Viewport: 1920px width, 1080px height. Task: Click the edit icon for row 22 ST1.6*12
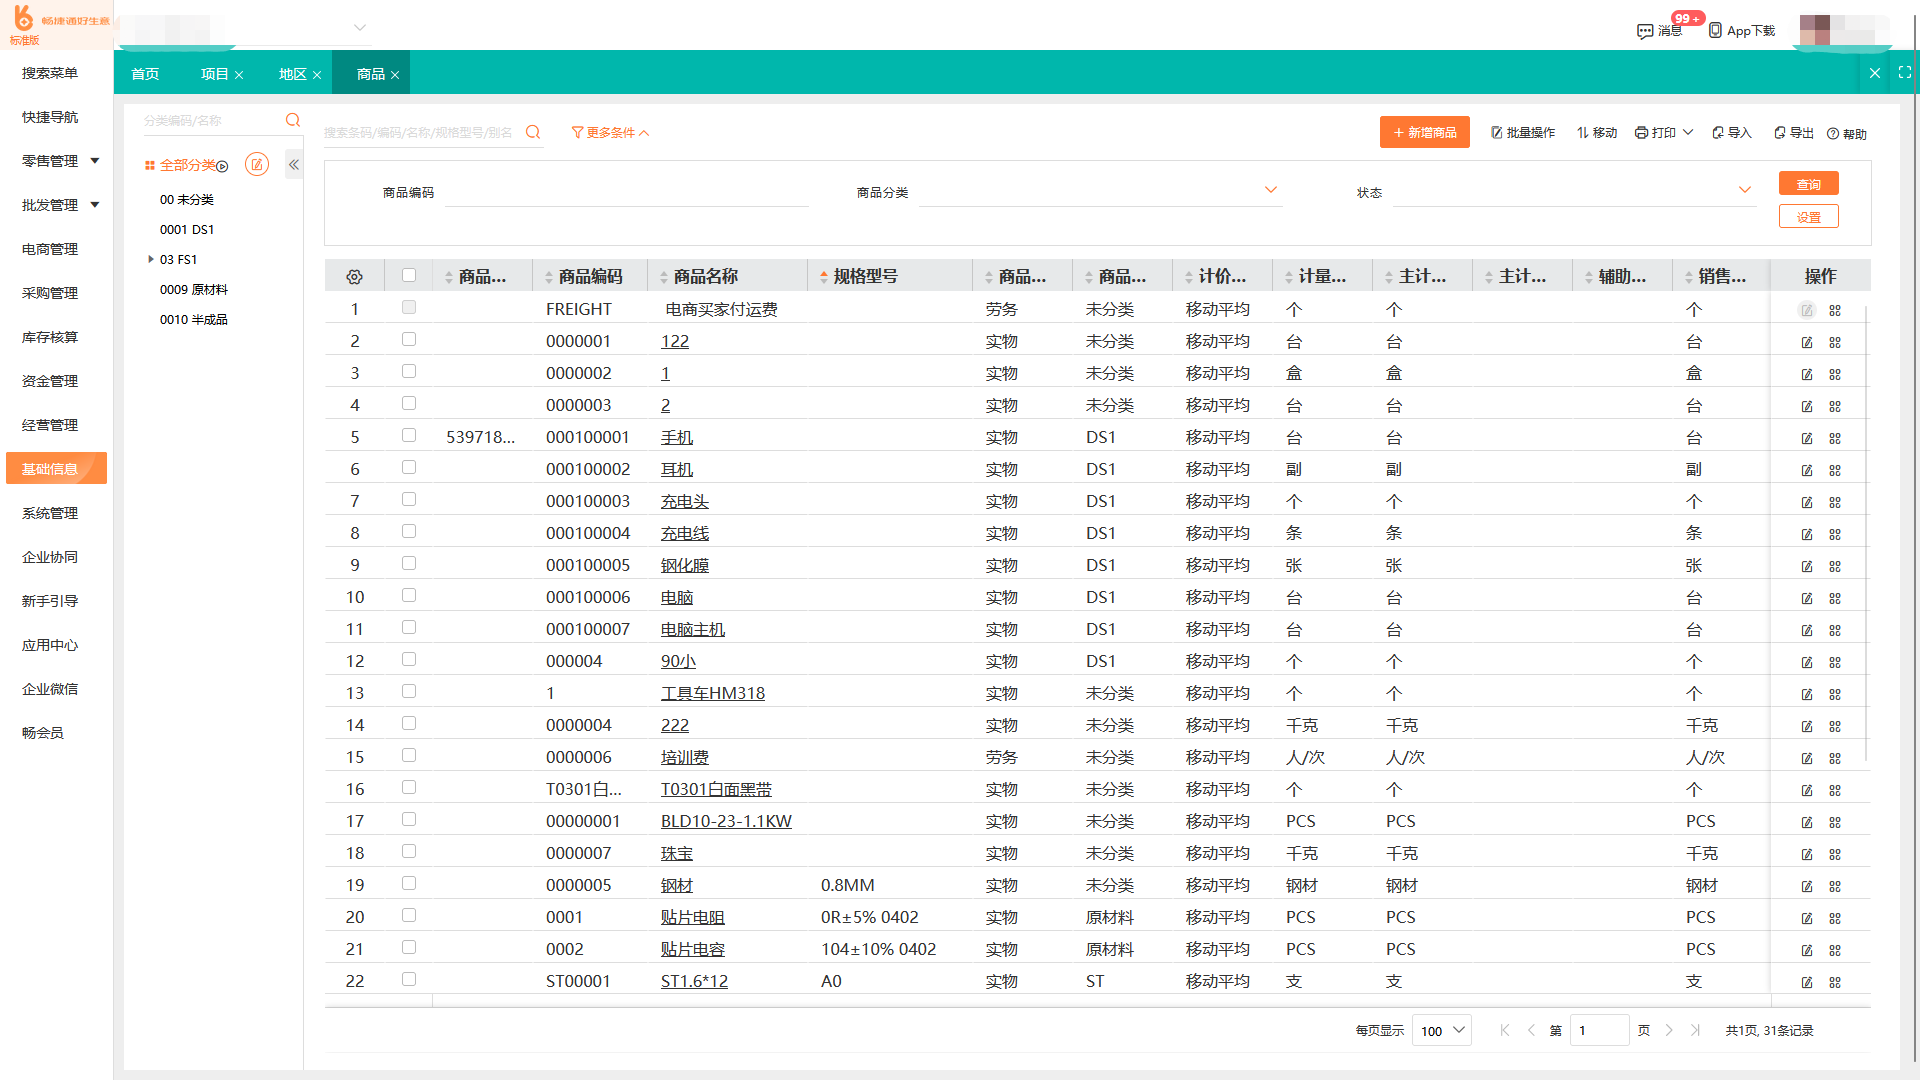click(1807, 981)
